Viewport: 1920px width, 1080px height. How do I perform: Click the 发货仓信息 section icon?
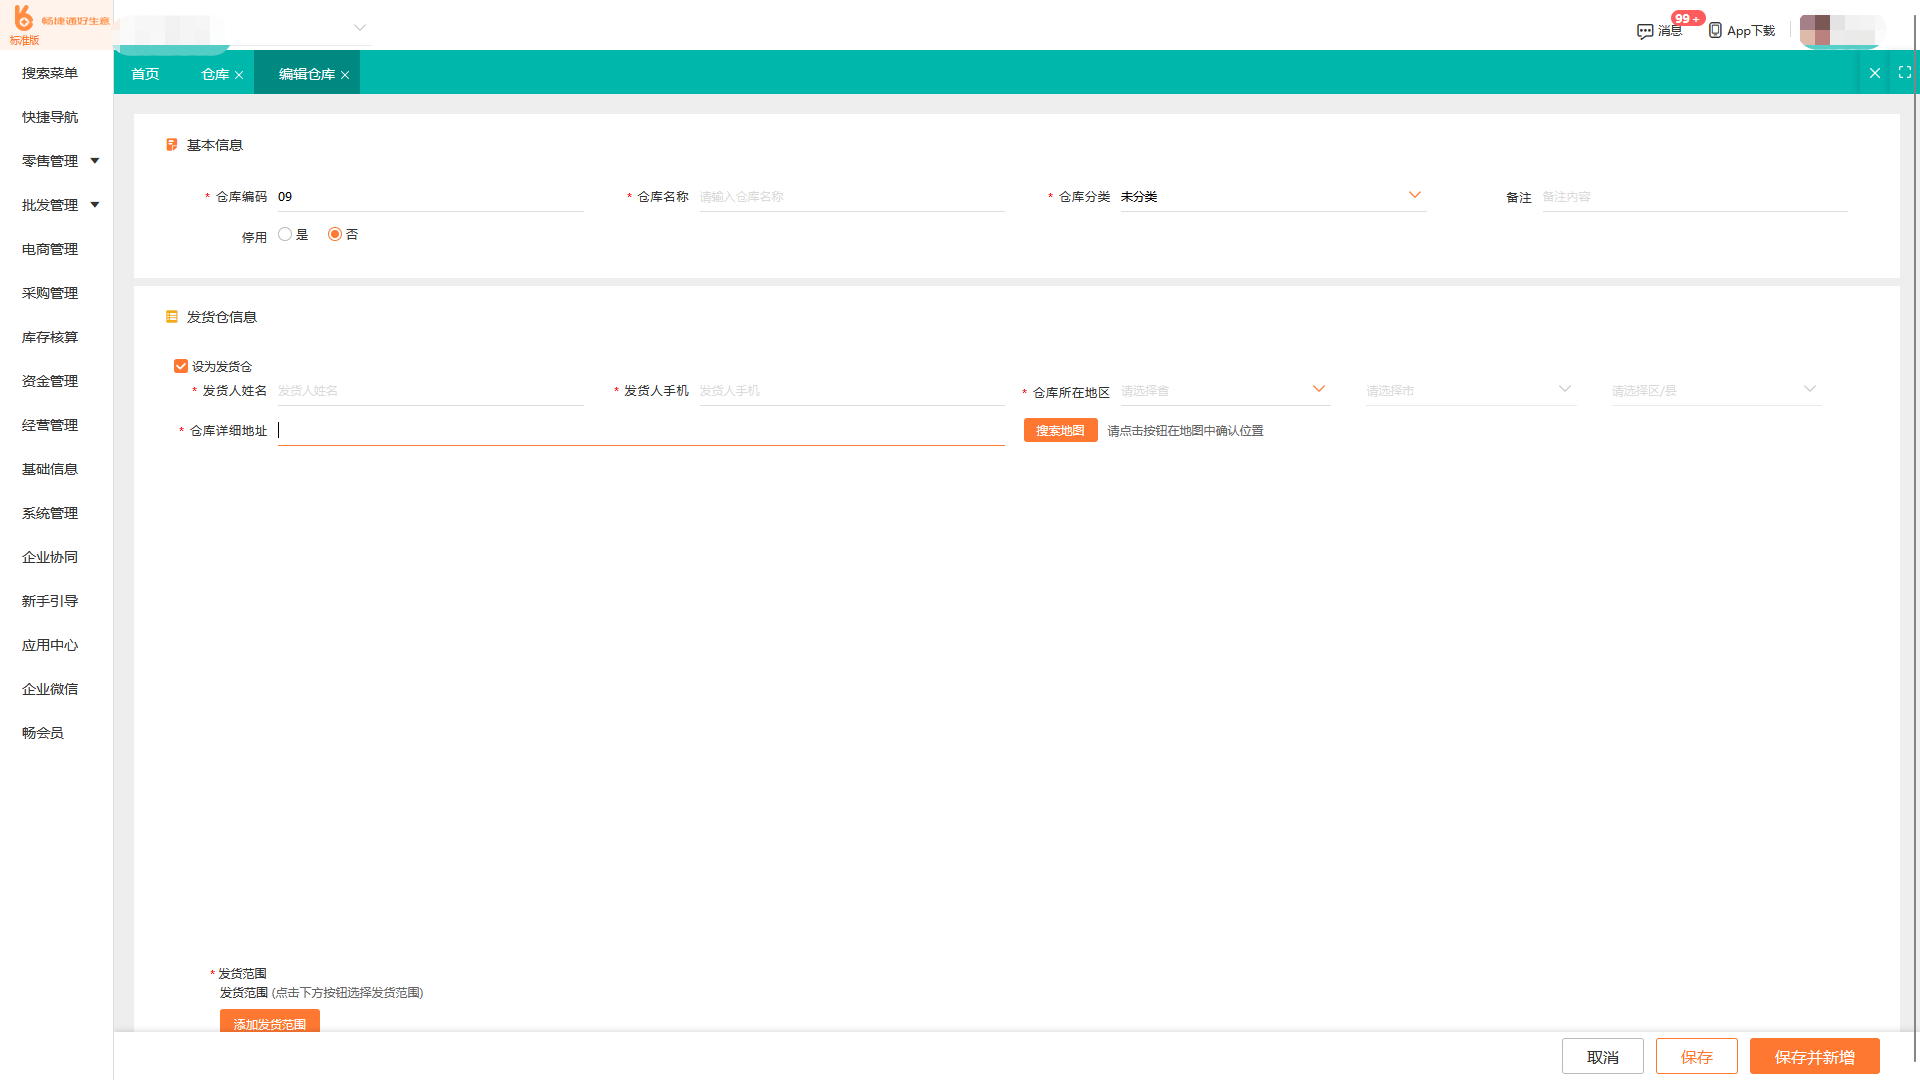click(x=171, y=316)
